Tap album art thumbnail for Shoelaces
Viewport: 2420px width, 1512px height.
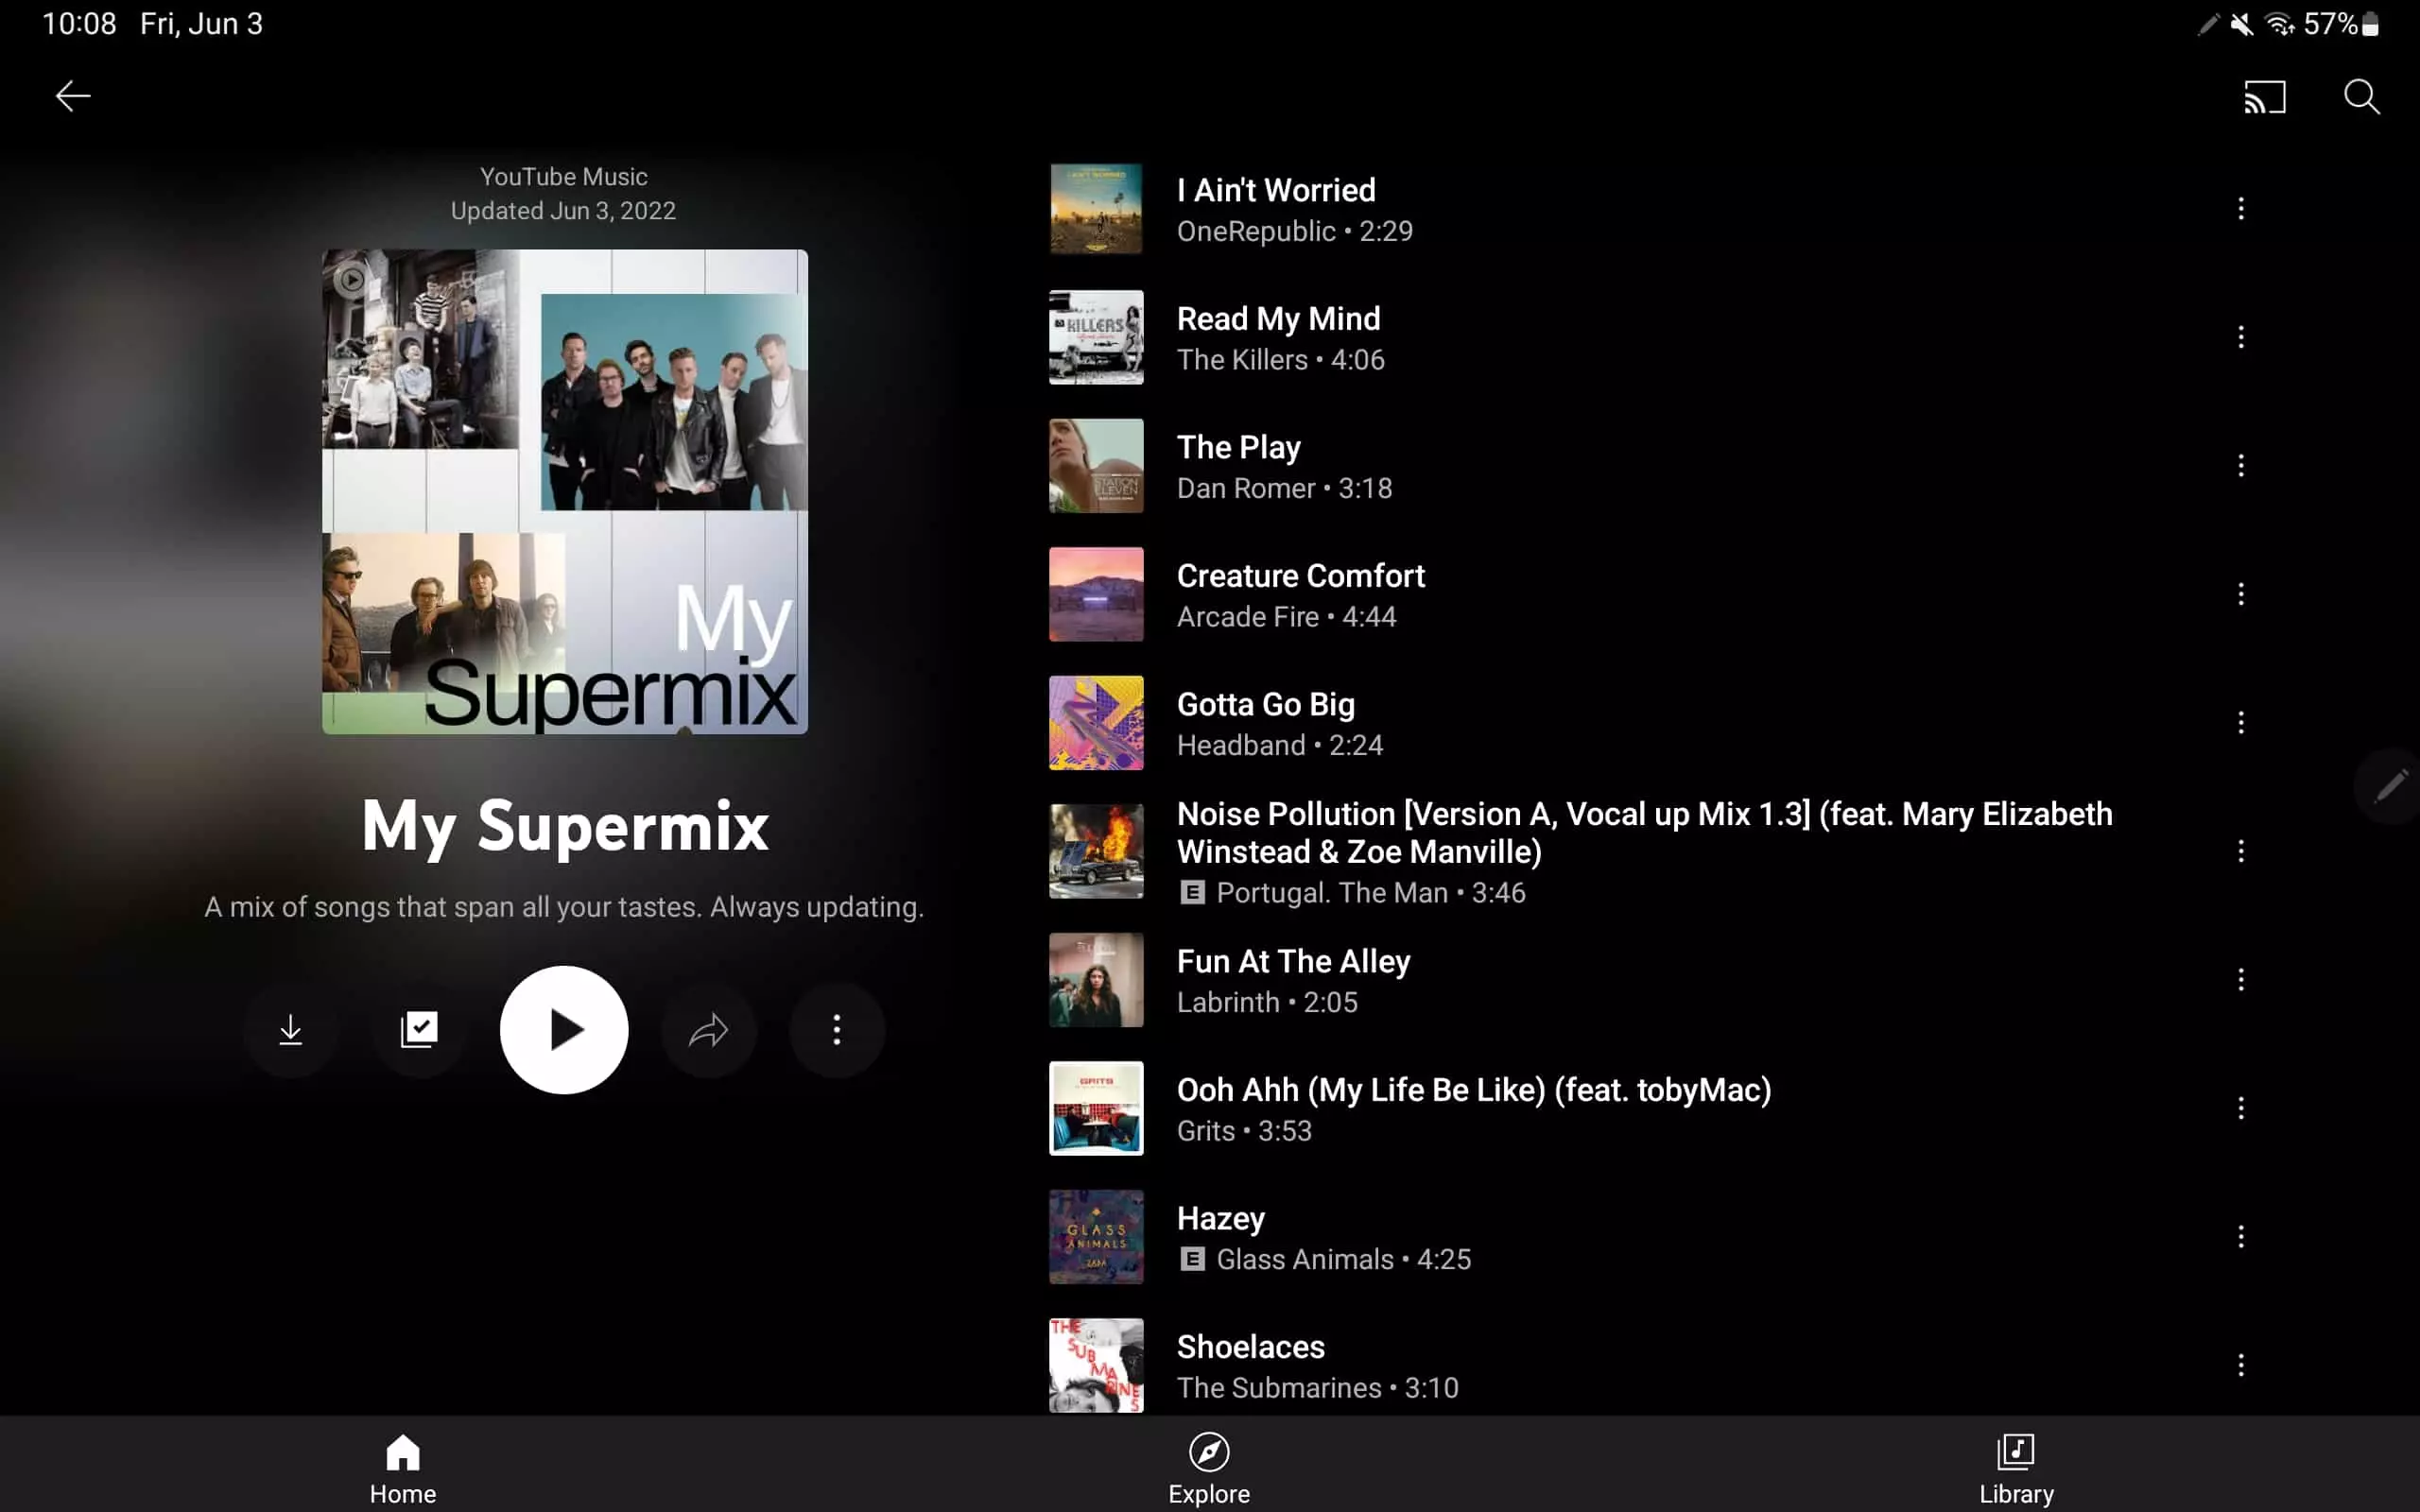(1096, 1362)
